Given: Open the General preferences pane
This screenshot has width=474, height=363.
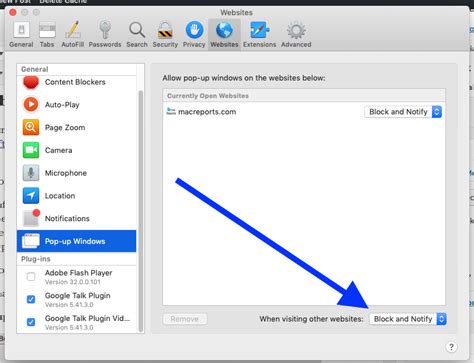Looking at the screenshot, I should 21,35.
